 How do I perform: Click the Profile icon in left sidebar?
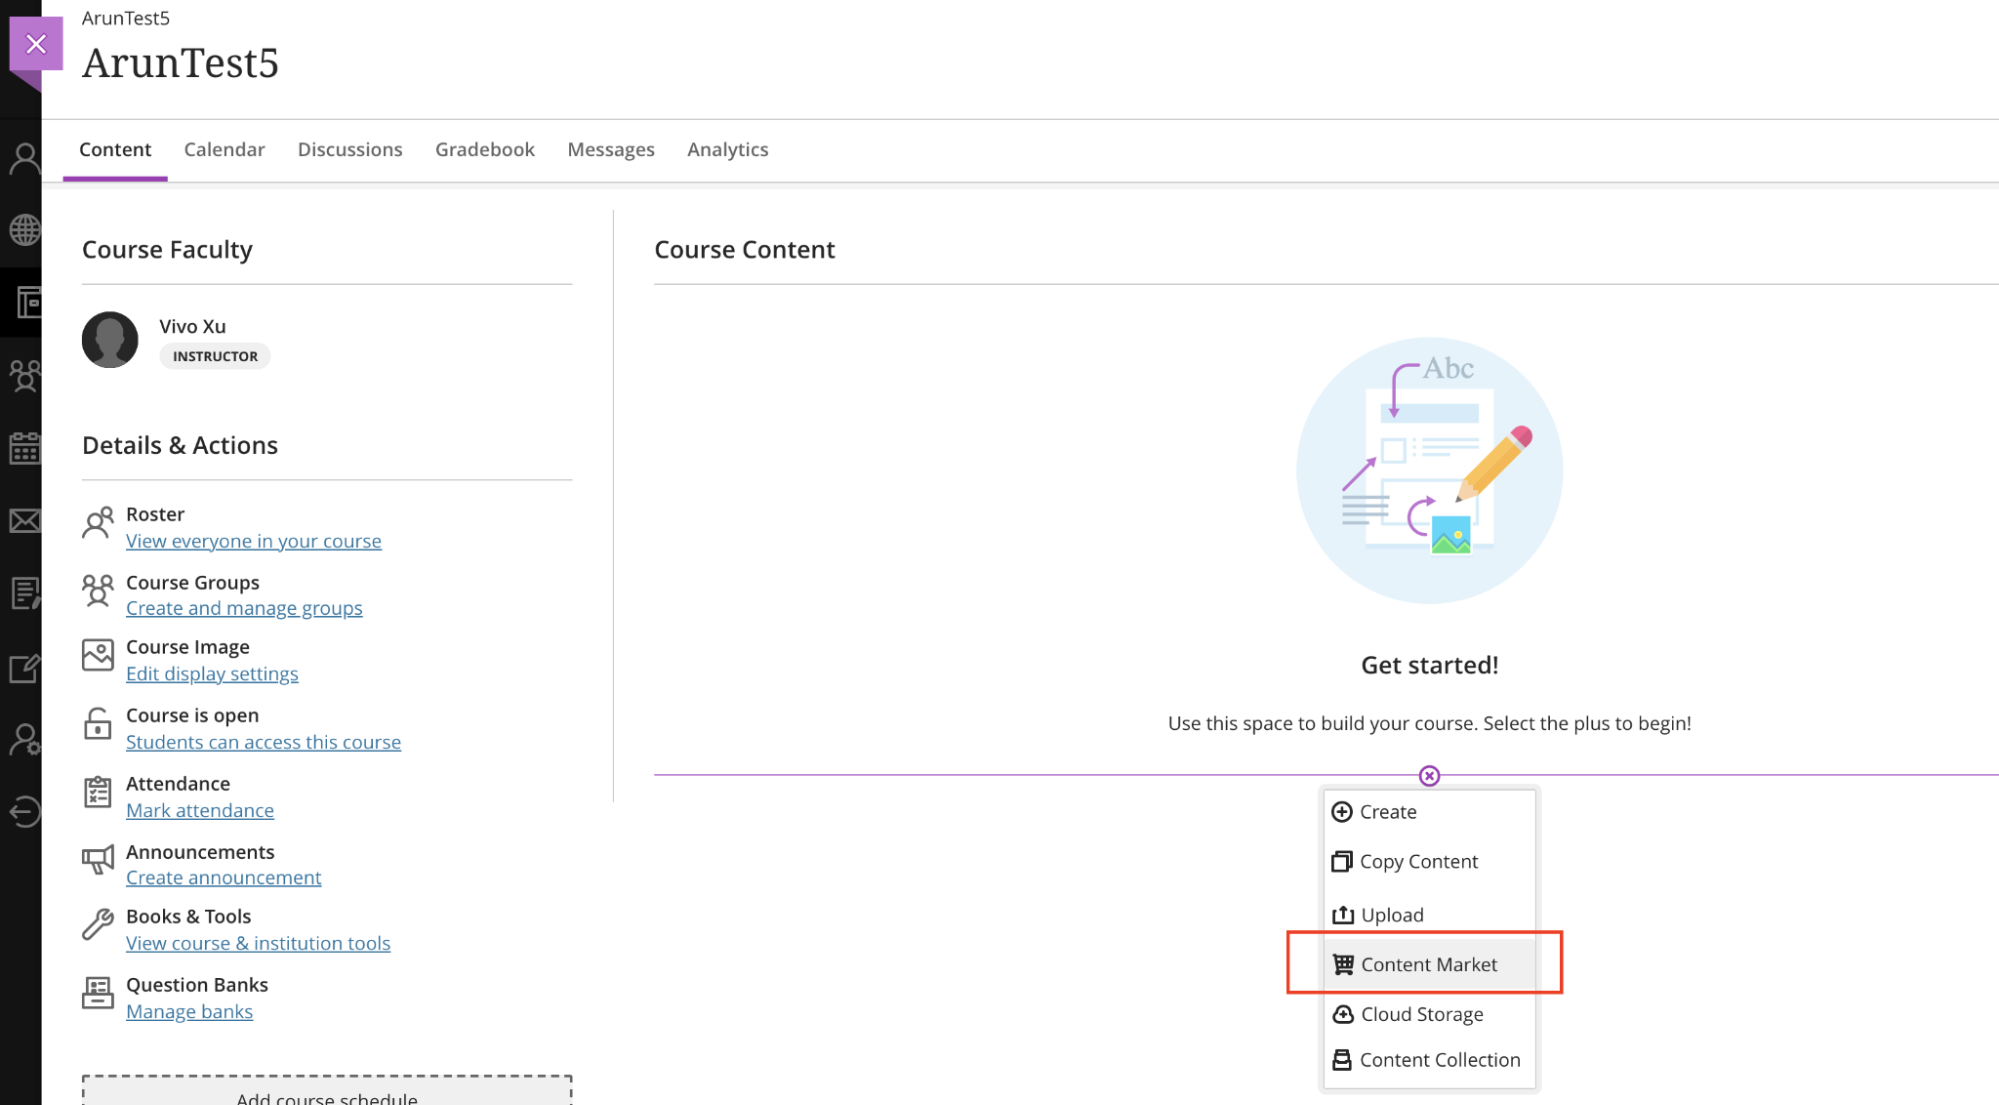pos(24,158)
